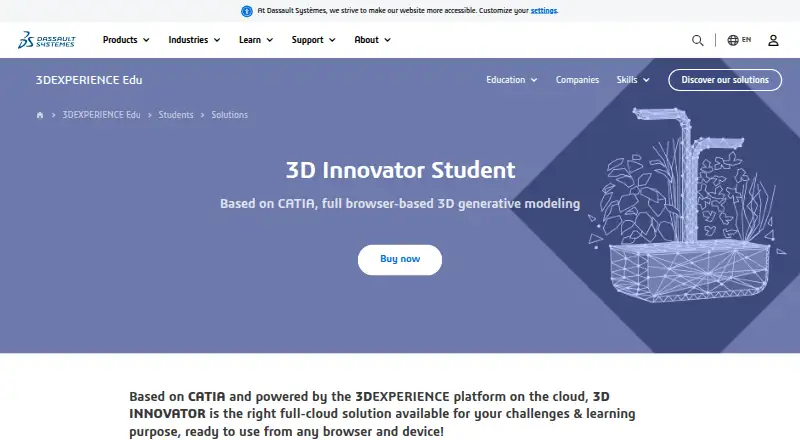This screenshot has height=440, width=800.
Task: Open the Skills dropdown
Action: tap(633, 80)
